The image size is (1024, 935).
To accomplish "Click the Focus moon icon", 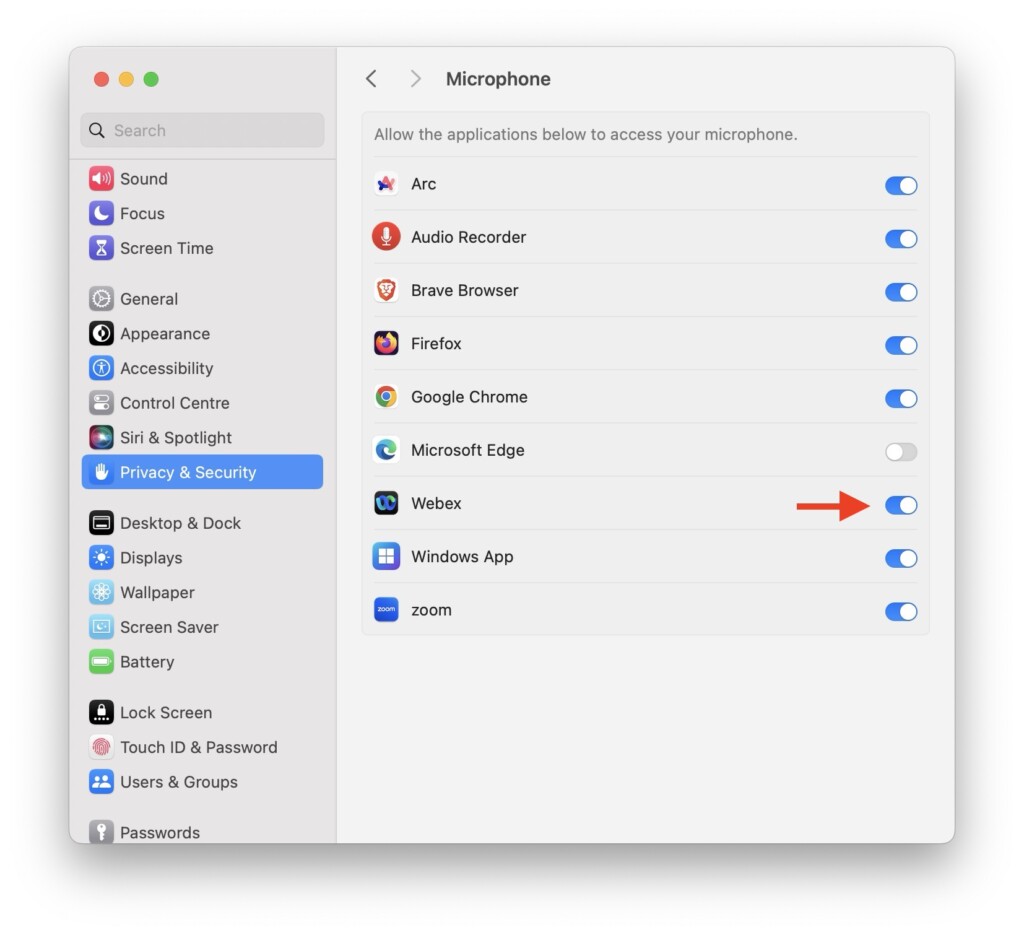I will (x=101, y=213).
